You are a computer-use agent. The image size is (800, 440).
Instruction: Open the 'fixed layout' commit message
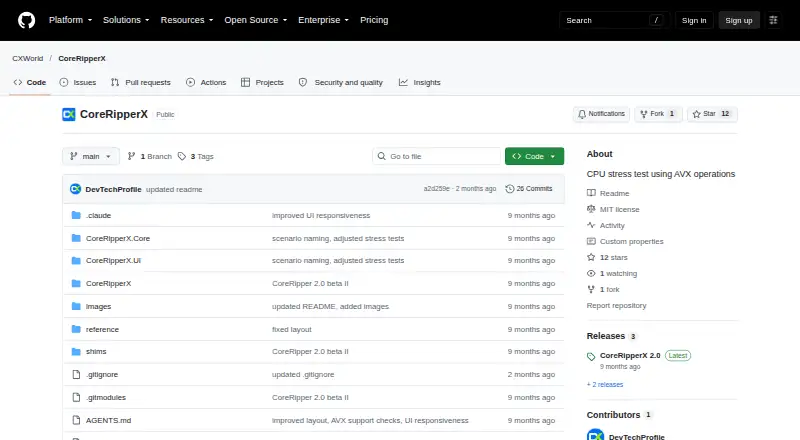[291, 329]
